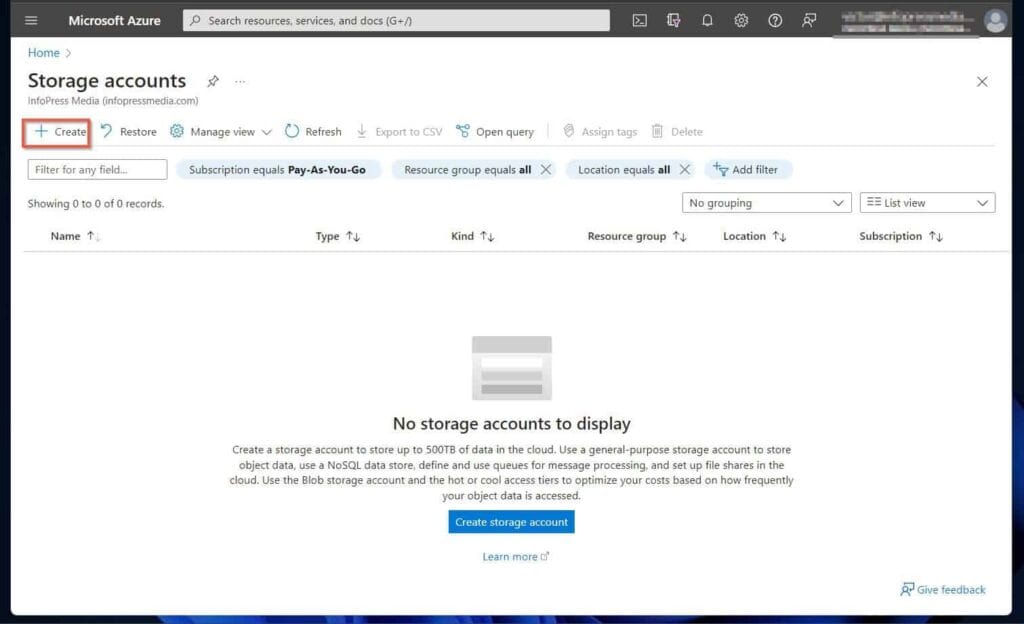Click Restore in the toolbar
1024x624 pixels.
129,132
